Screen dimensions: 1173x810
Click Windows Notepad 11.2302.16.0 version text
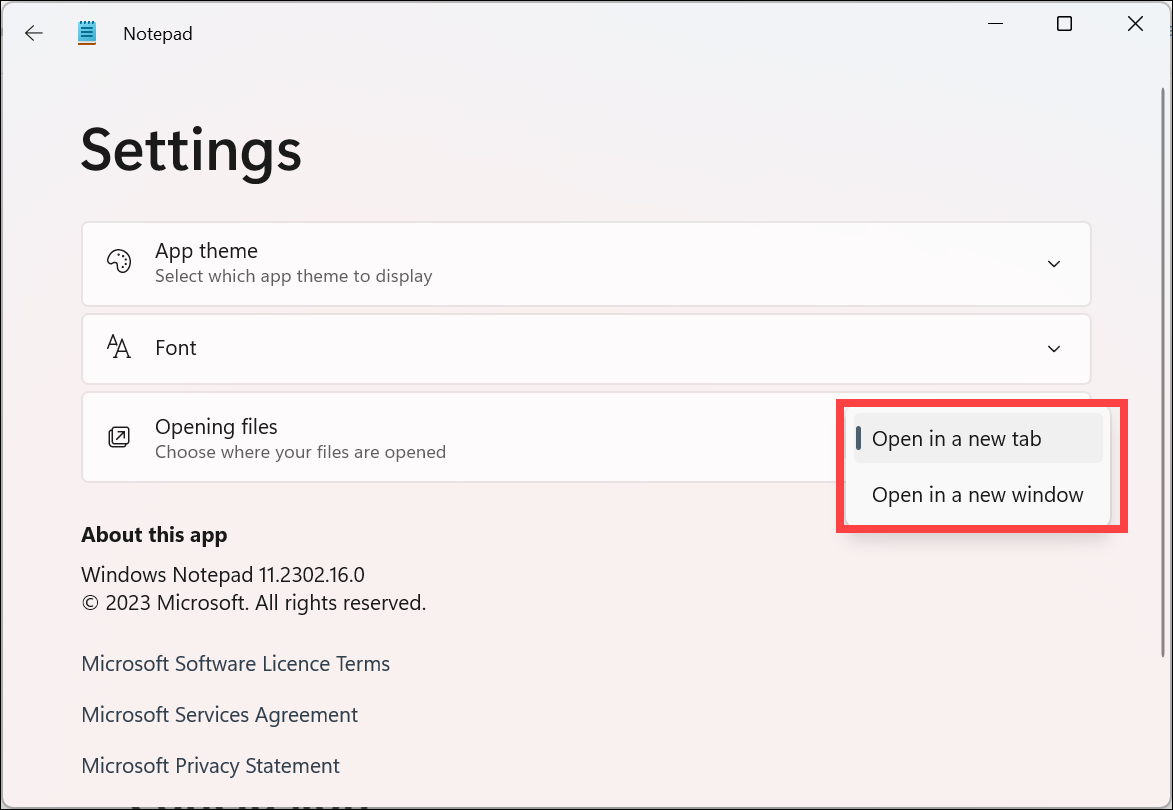[x=223, y=574]
